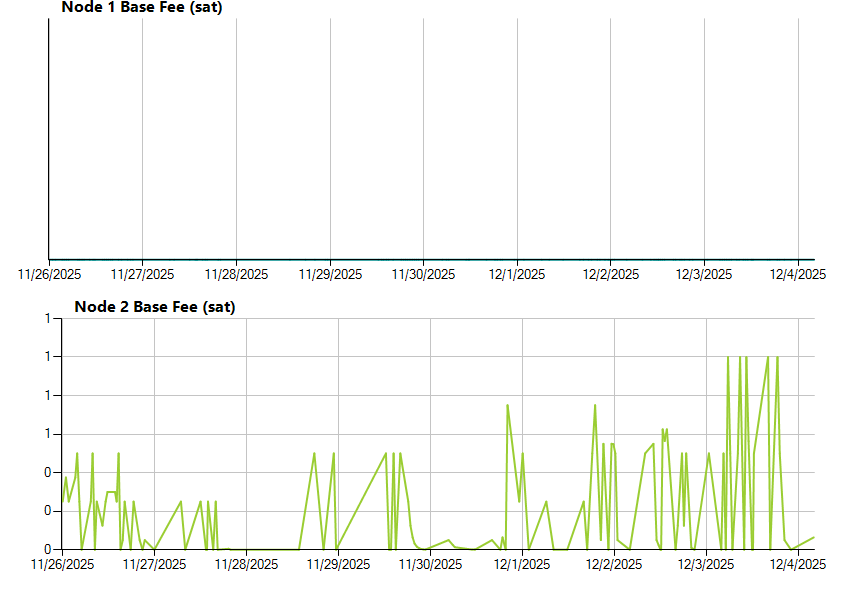
Task: Click 12/2/2025 label under Node 1 chart
Action: (x=611, y=274)
